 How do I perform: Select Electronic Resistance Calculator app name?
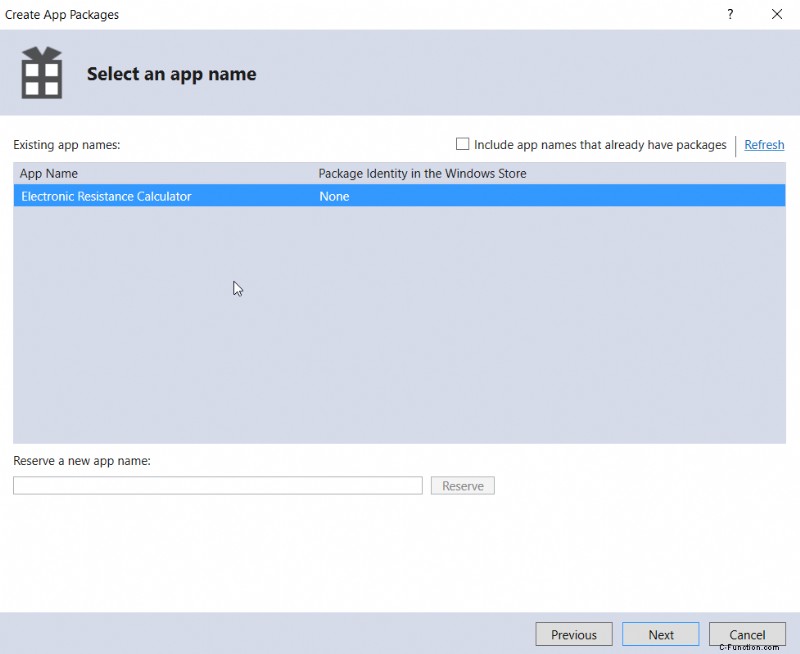[x=106, y=196]
